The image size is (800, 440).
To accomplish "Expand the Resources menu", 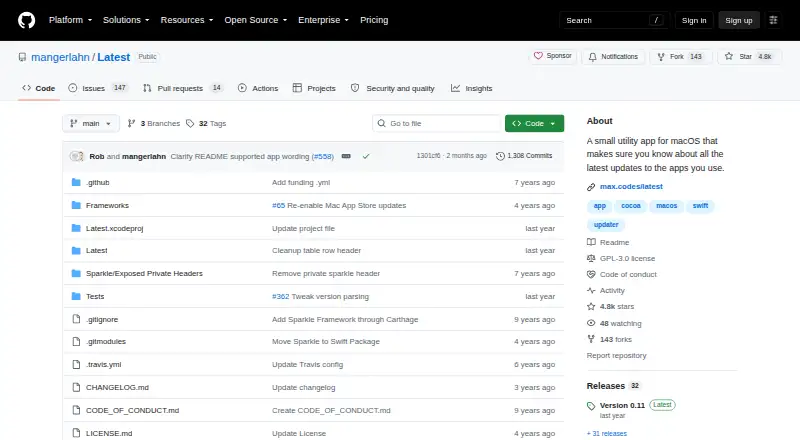I will 187,20.
